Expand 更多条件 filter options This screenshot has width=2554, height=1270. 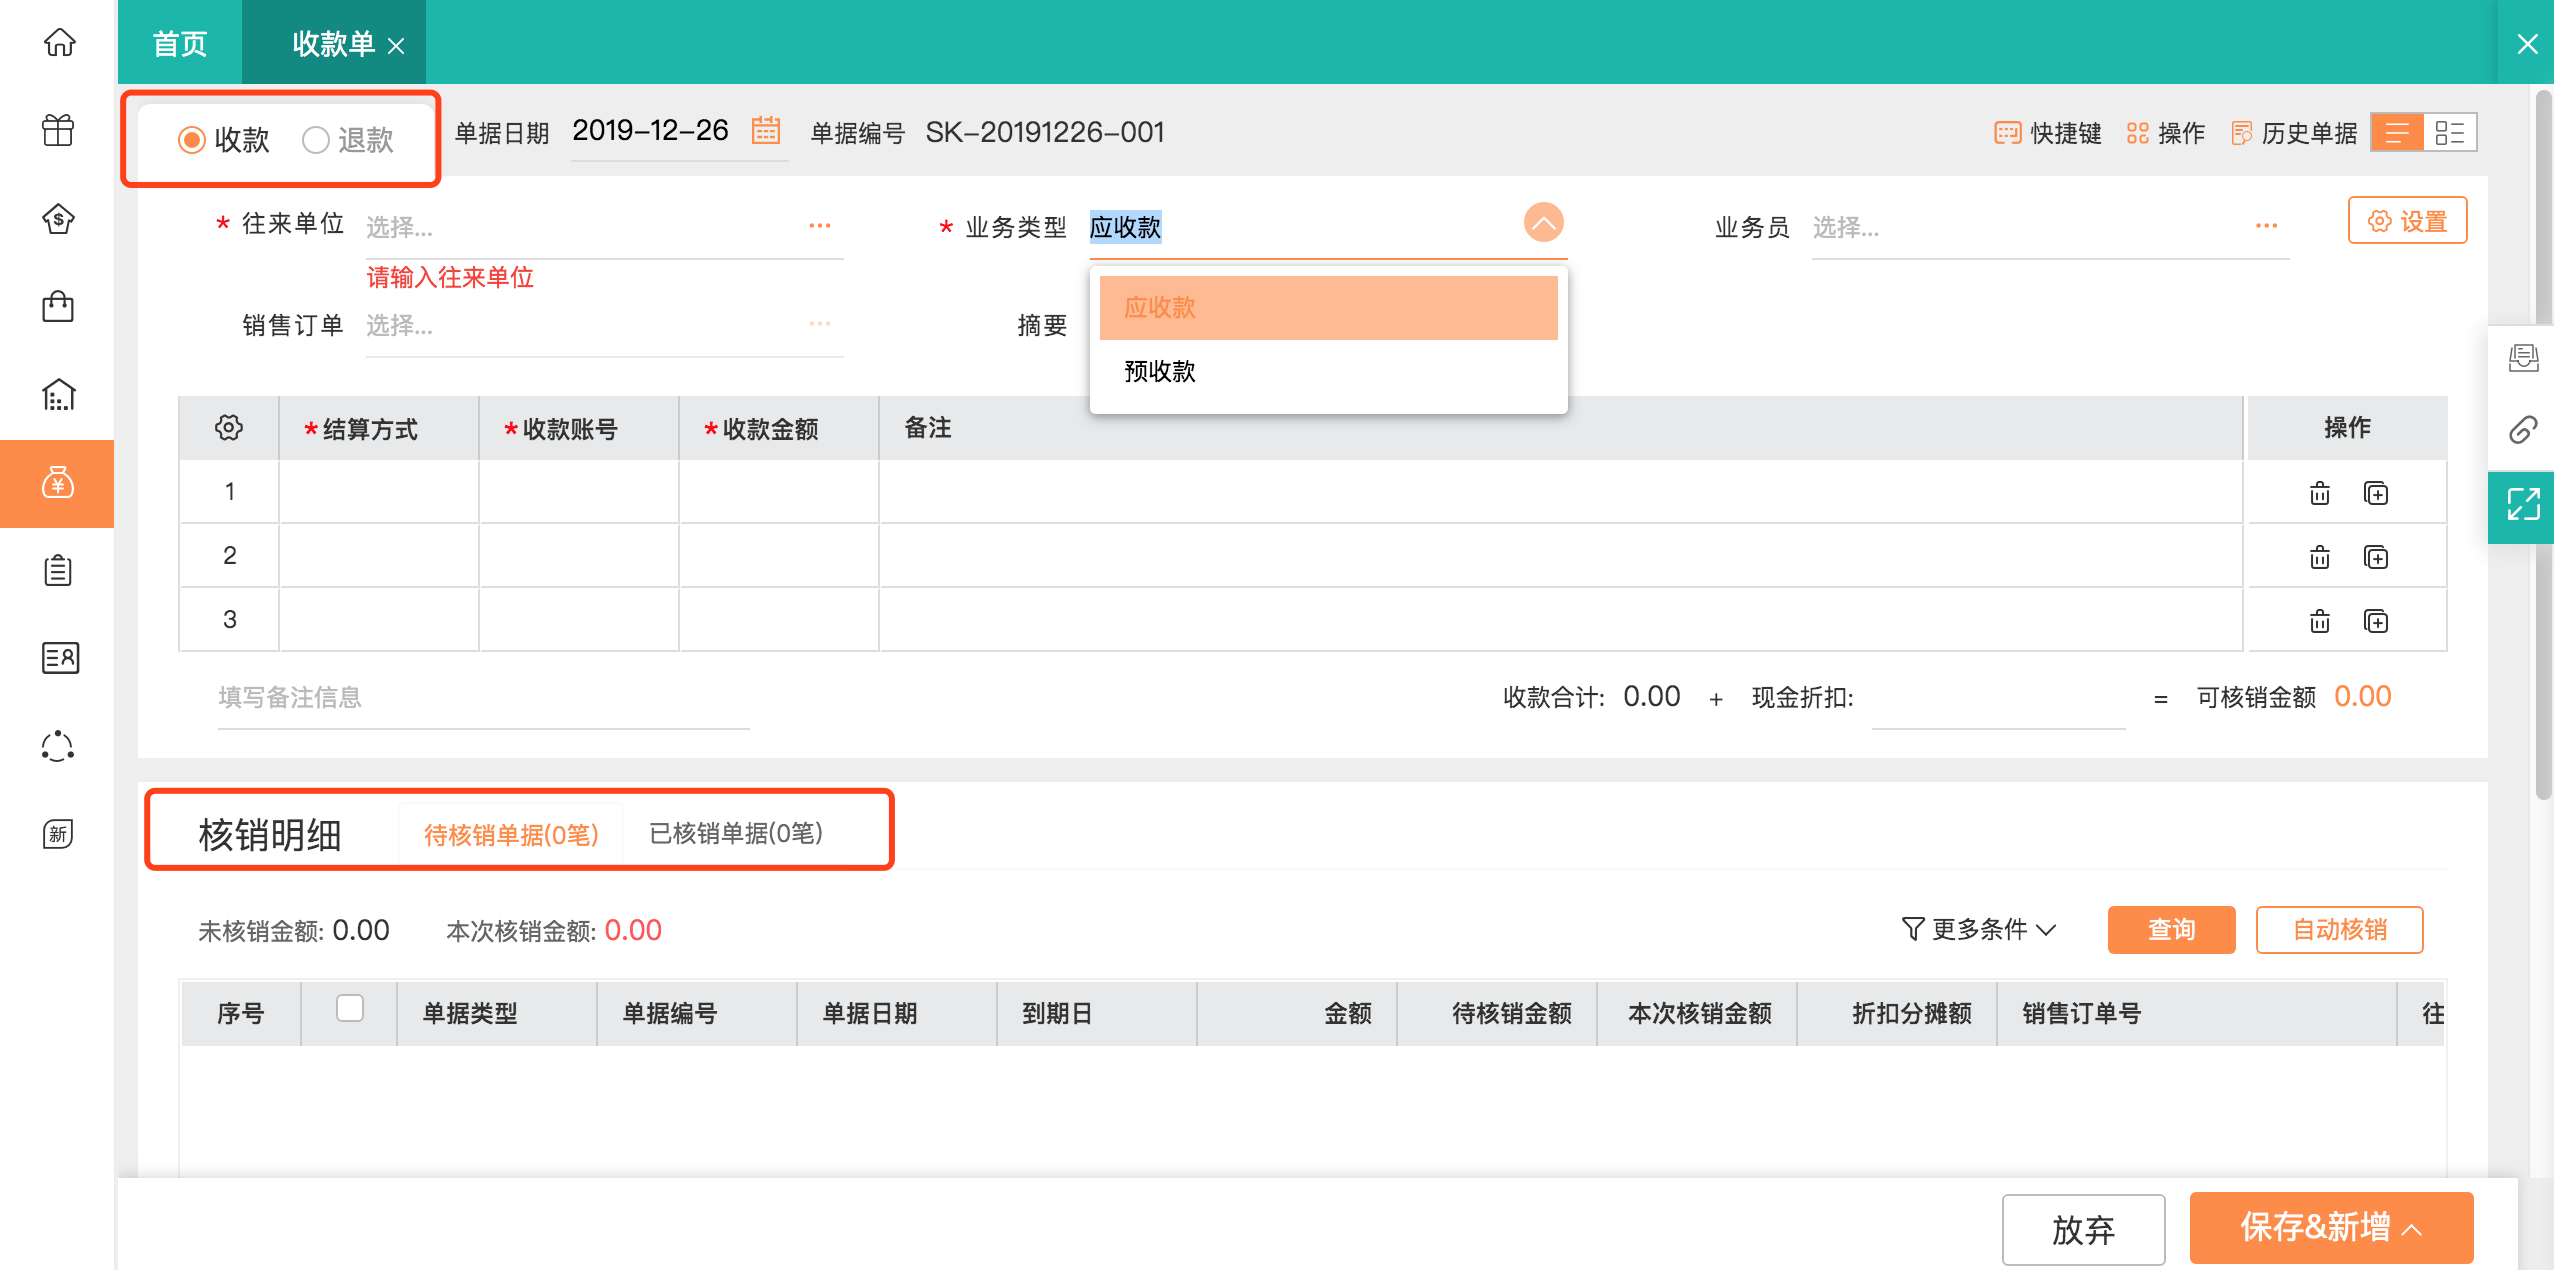click(x=1979, y=930)
